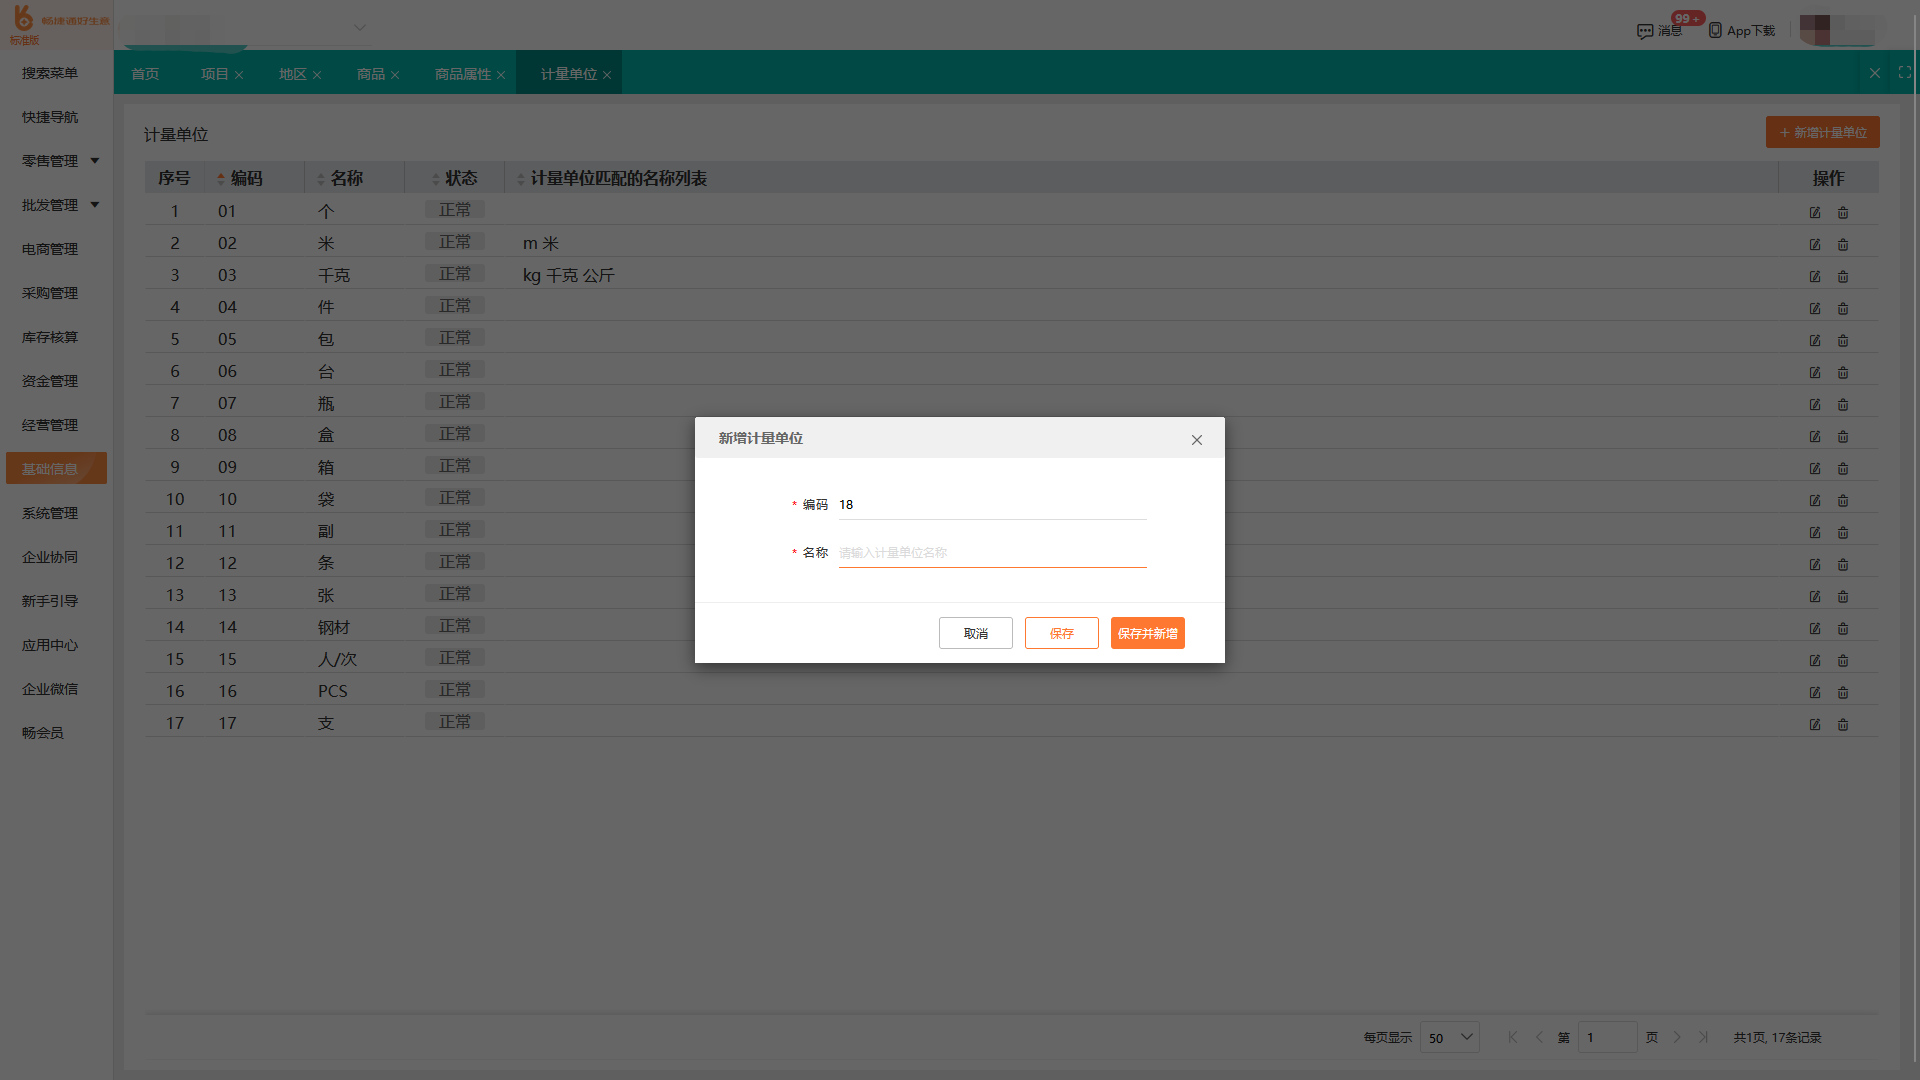Click the 保存并新增 button
Image resolution: width=1920 pixels, height=1080 pixels.
[1147, 633]
